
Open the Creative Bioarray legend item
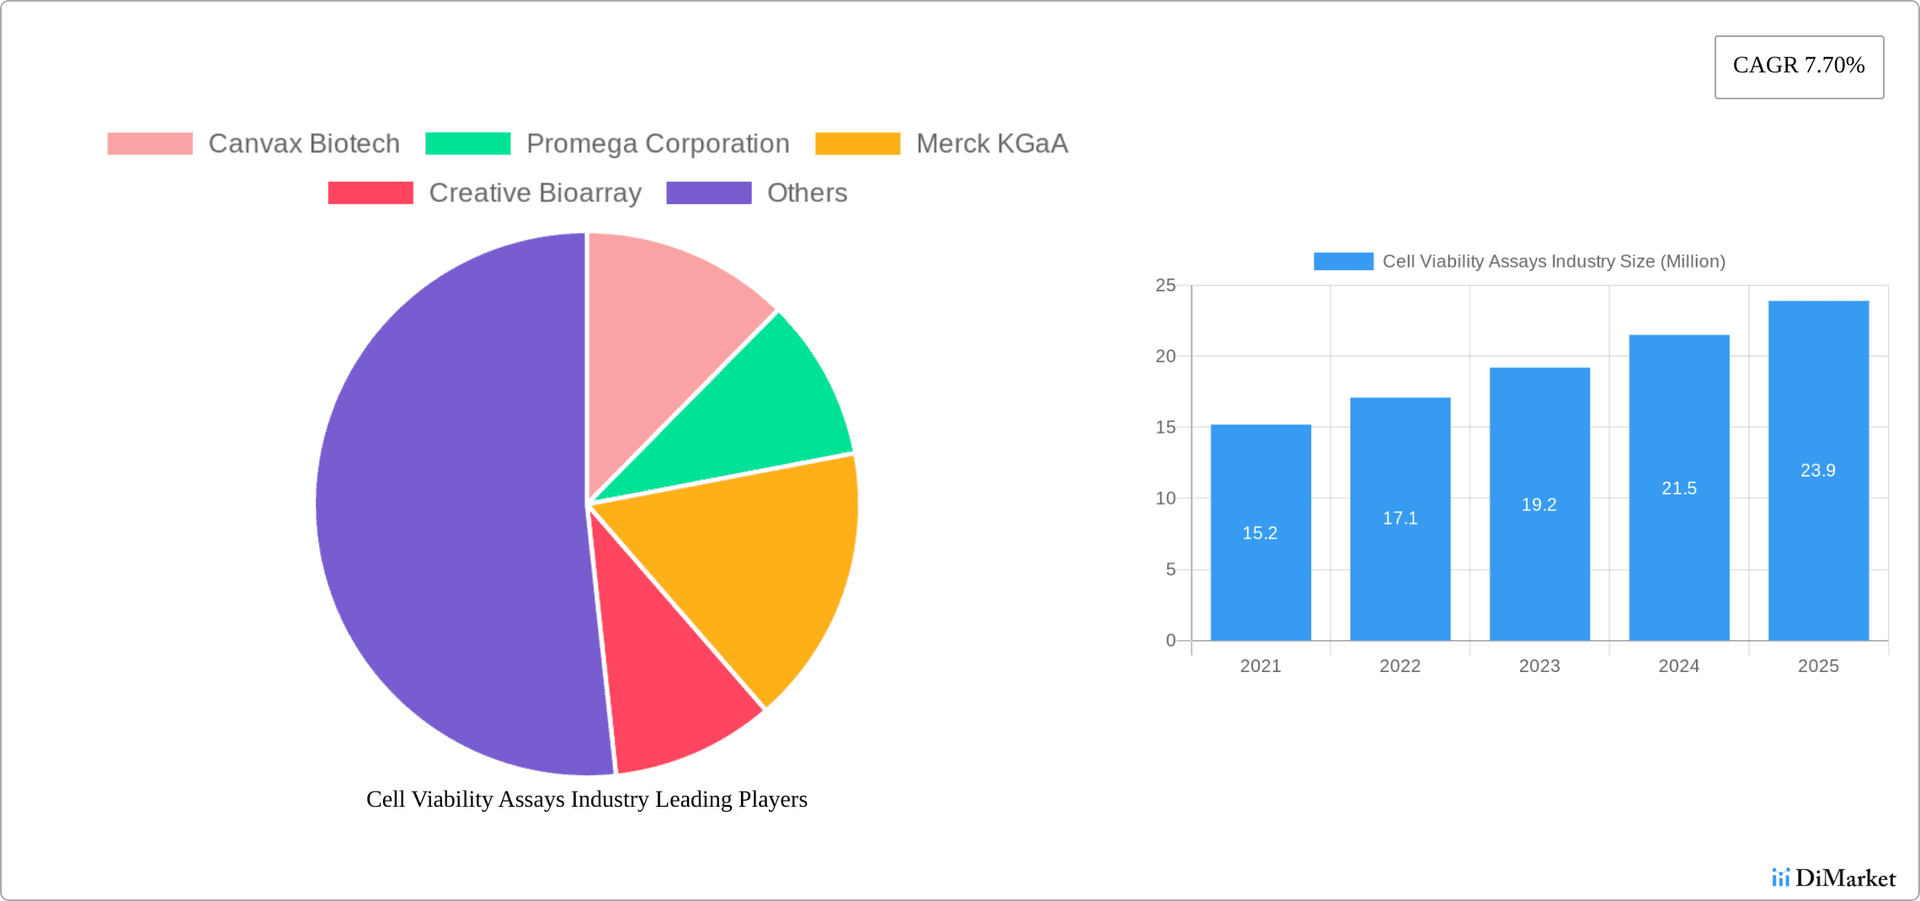click(535, 192)
